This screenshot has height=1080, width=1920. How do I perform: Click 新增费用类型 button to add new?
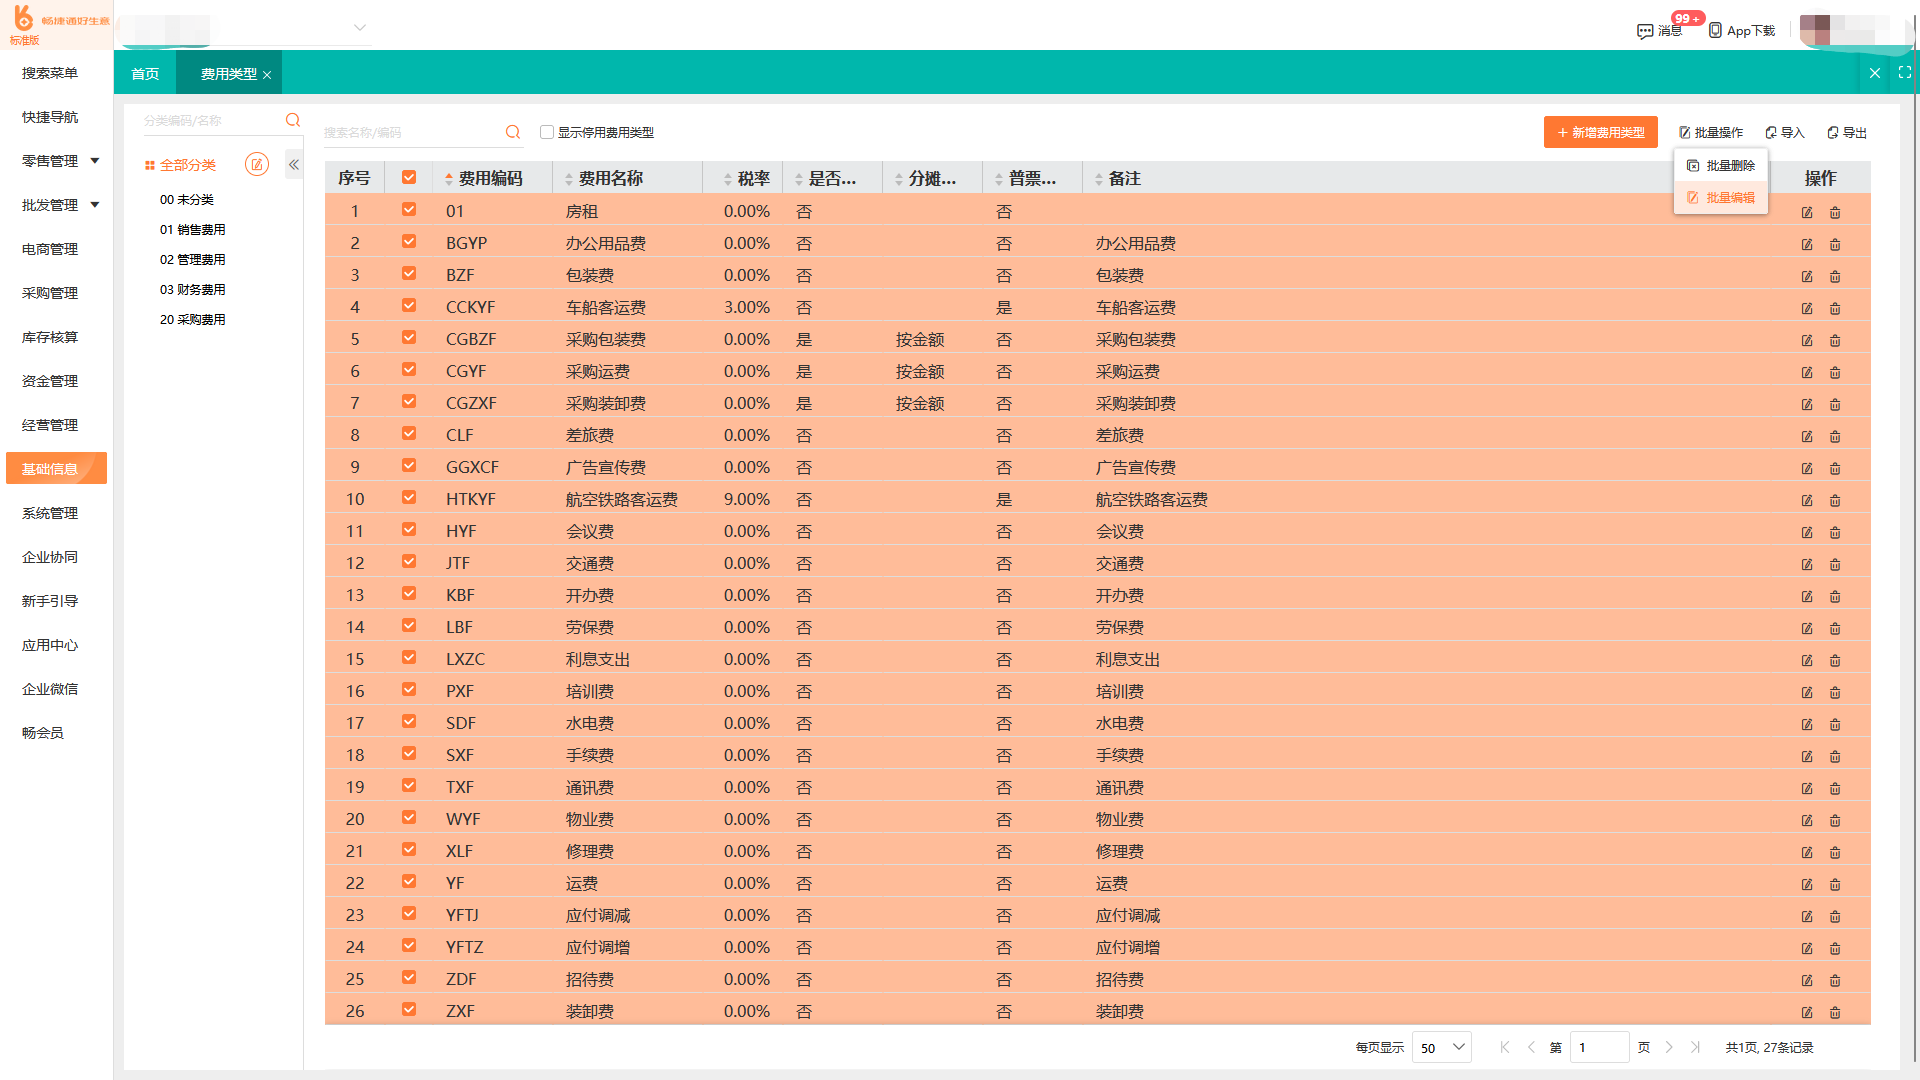(x=1600, y=131)
